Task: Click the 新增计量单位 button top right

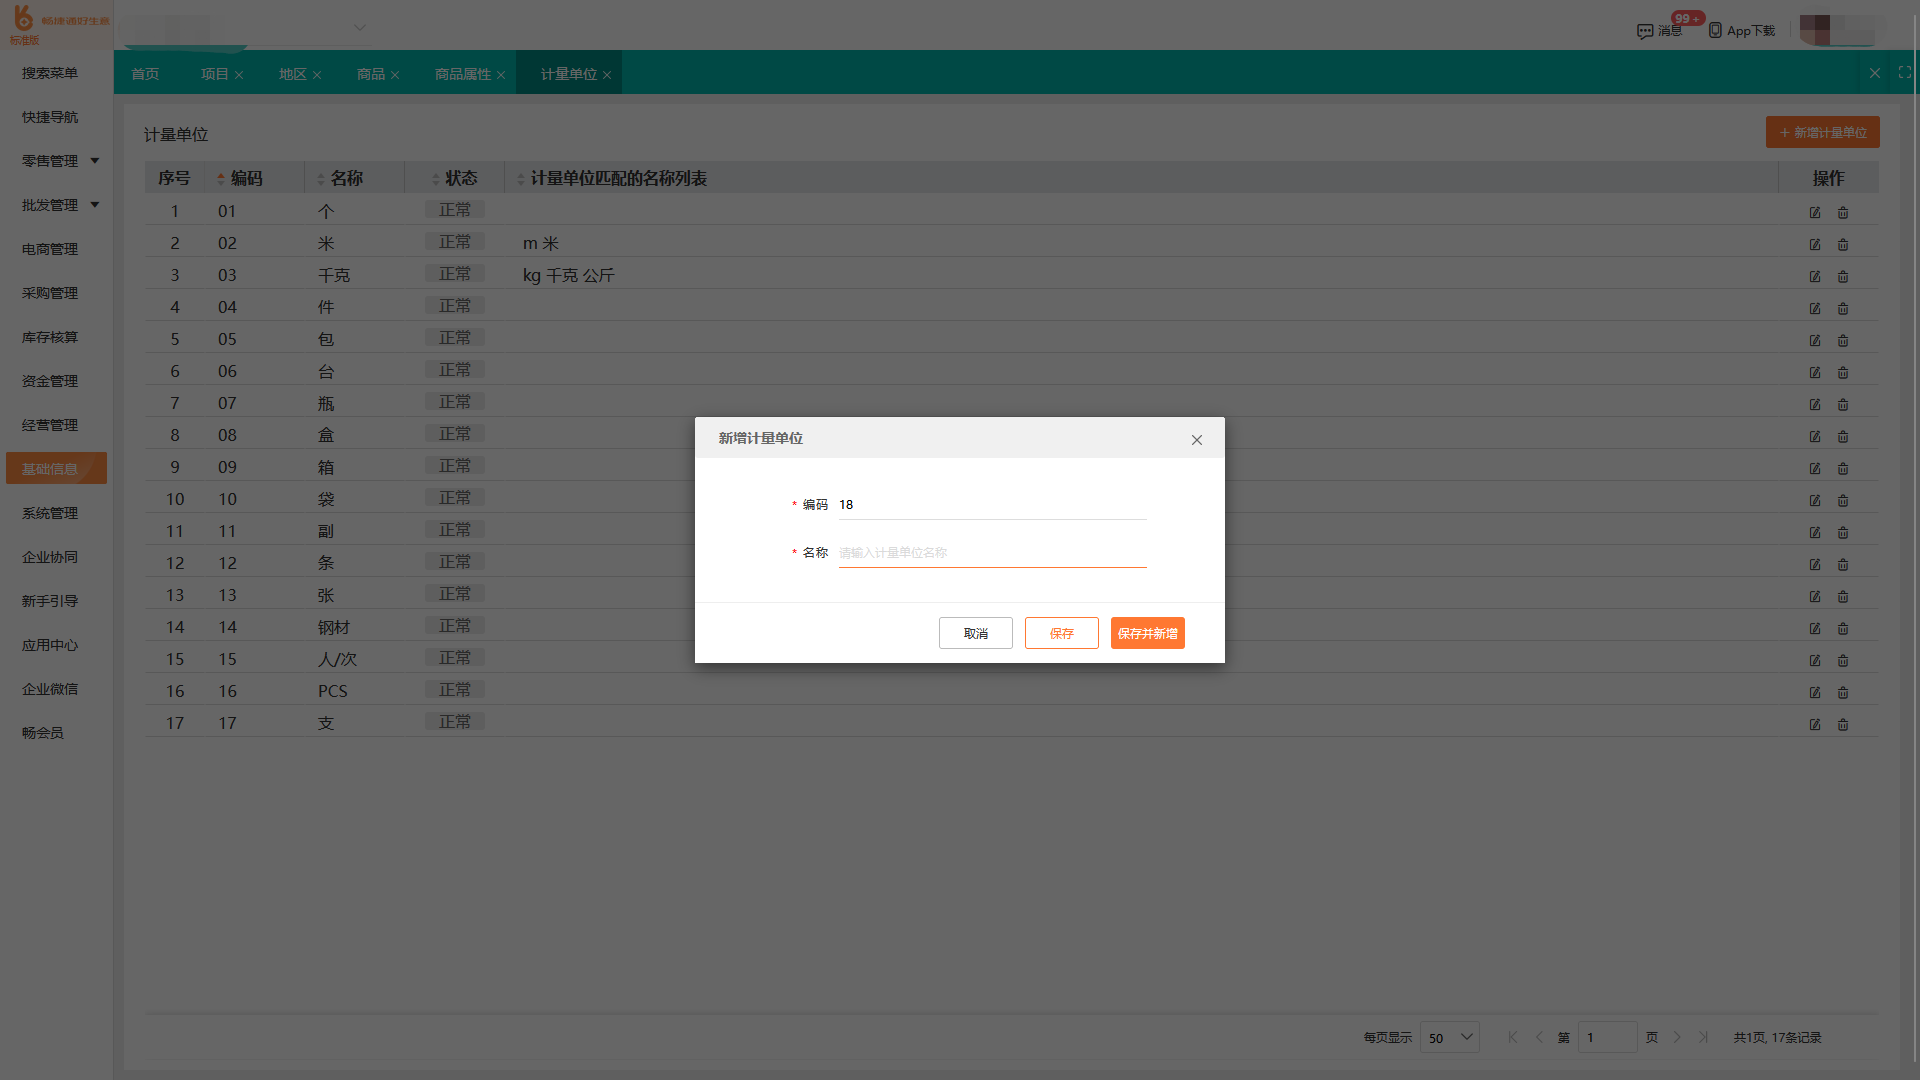Action: tap(1822, 132)
